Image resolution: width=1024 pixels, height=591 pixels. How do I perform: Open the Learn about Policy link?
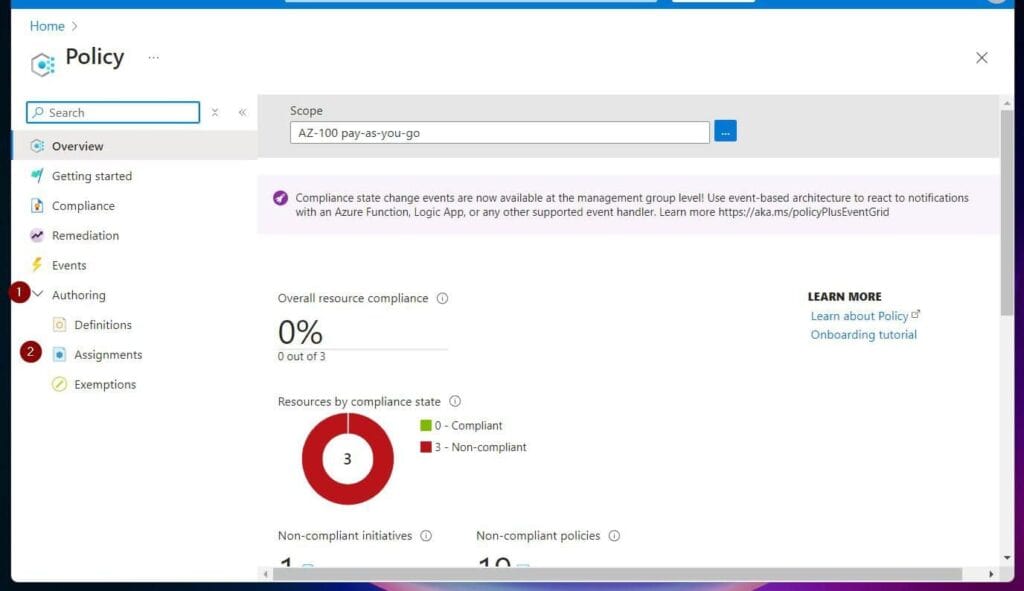pyautogui.click(x=859, y=316)
